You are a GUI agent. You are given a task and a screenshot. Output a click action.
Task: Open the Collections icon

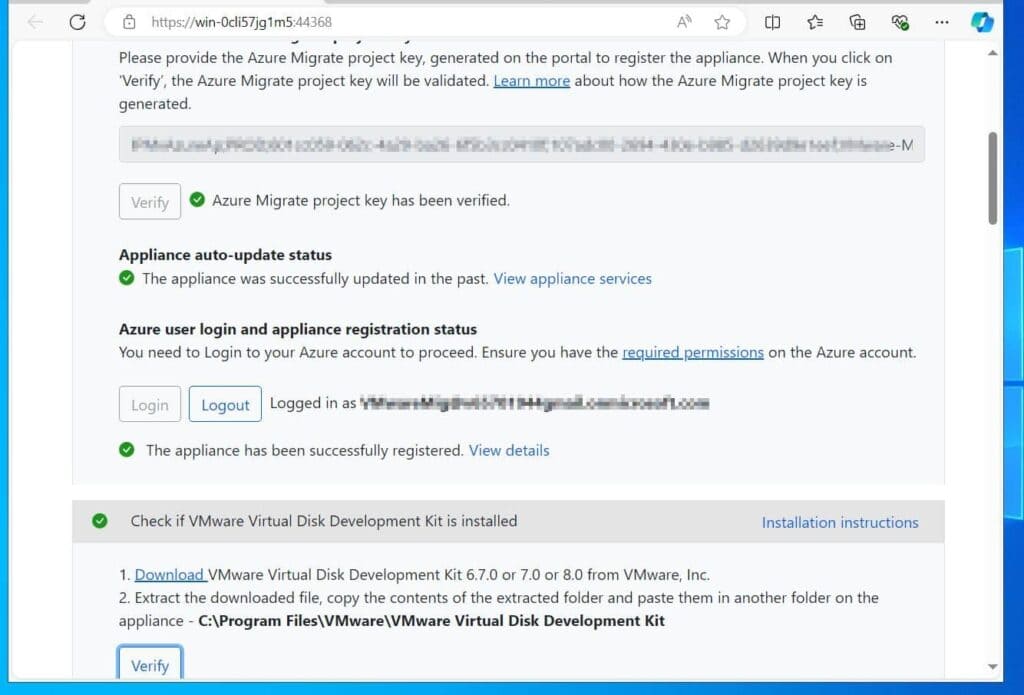pos(857,22)
